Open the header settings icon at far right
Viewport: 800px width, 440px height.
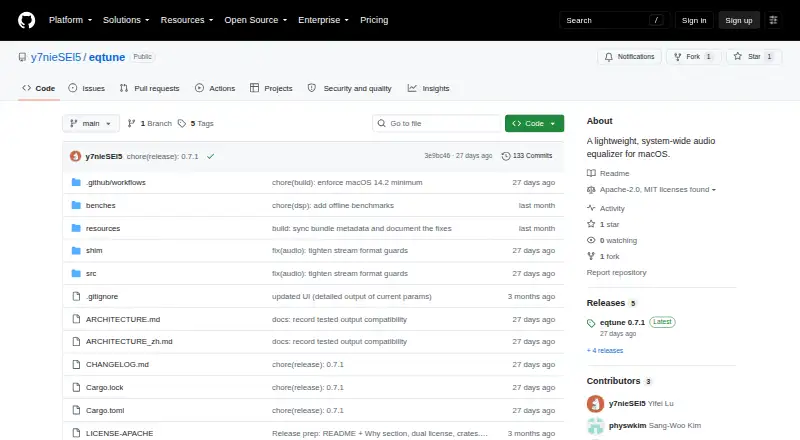pos(773,20)
